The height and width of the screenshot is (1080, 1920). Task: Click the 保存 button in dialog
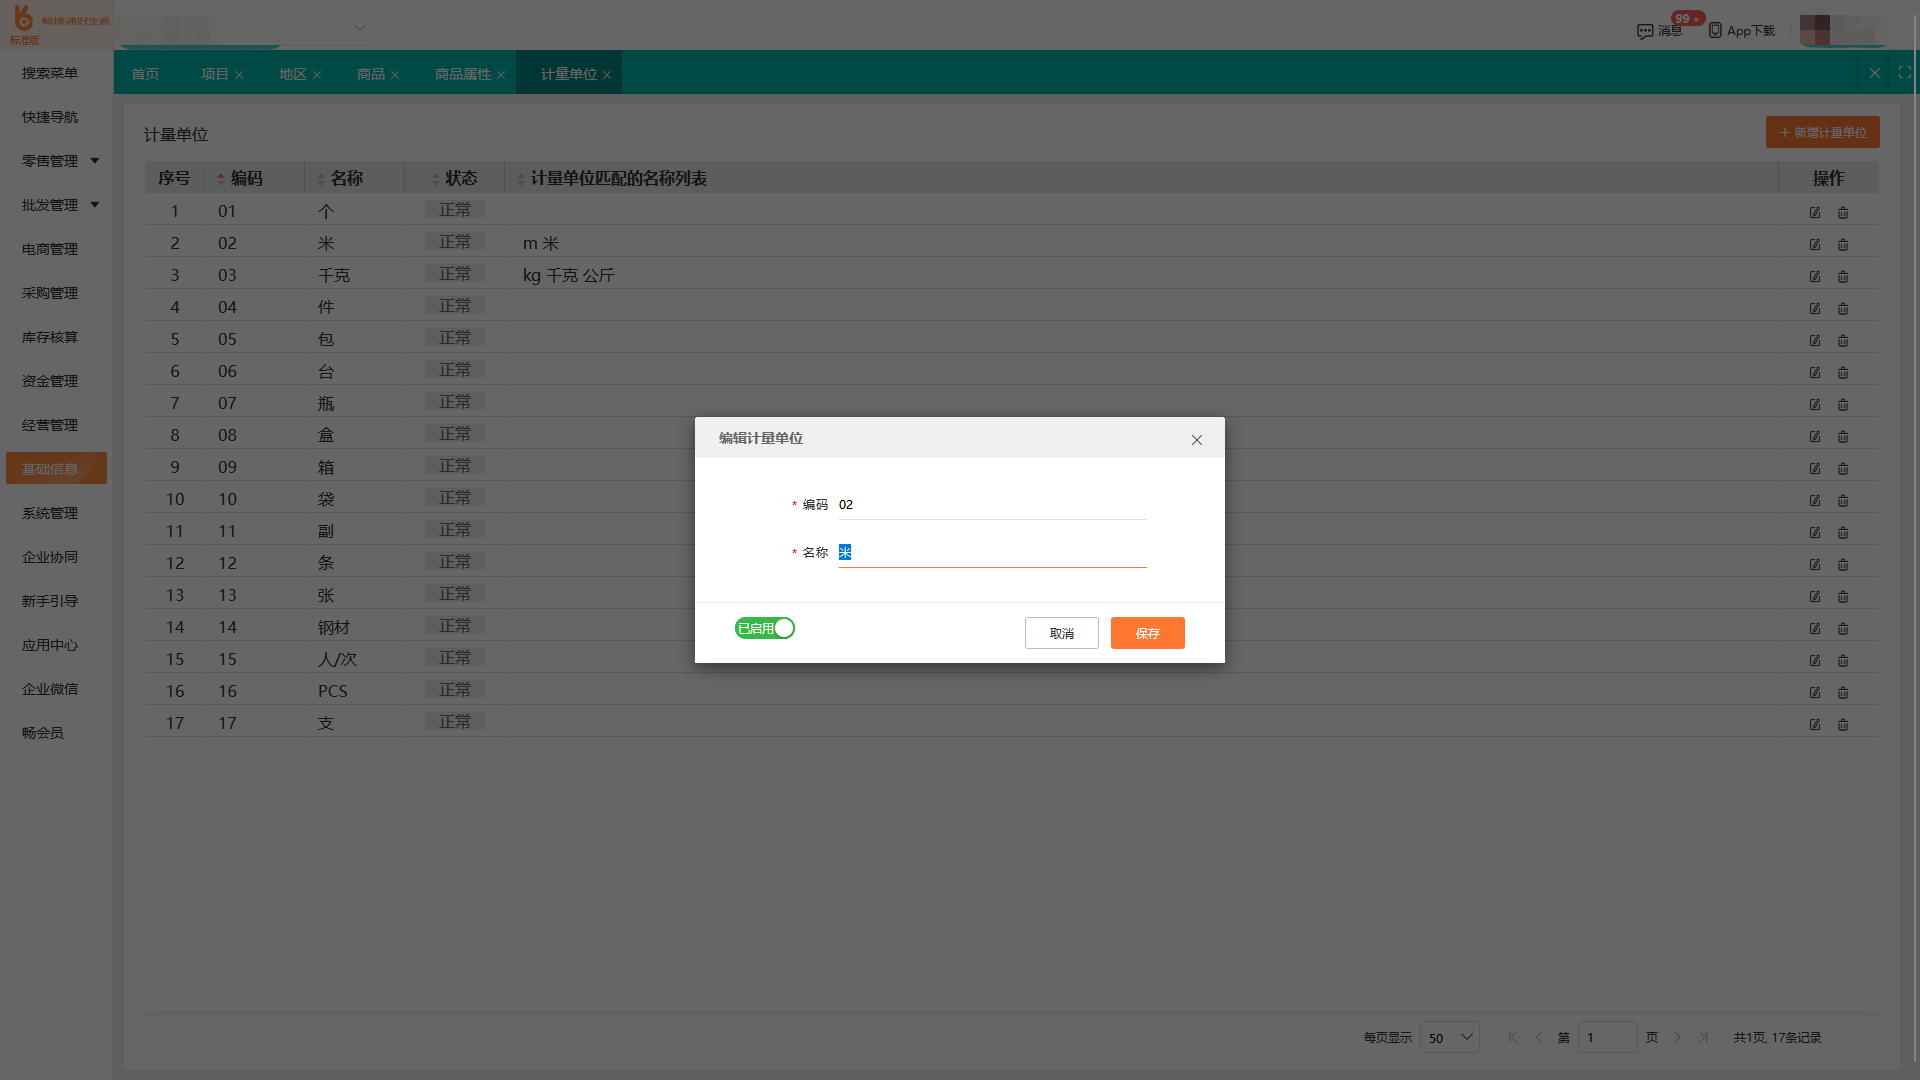click(1147, 633)
